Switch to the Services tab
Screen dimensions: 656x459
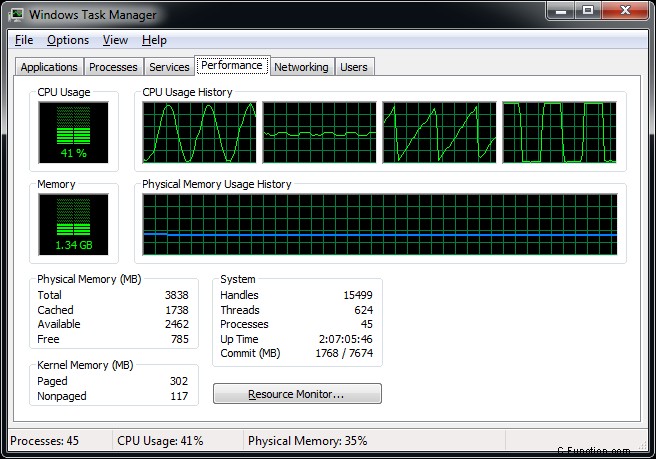tap(169, 67)
